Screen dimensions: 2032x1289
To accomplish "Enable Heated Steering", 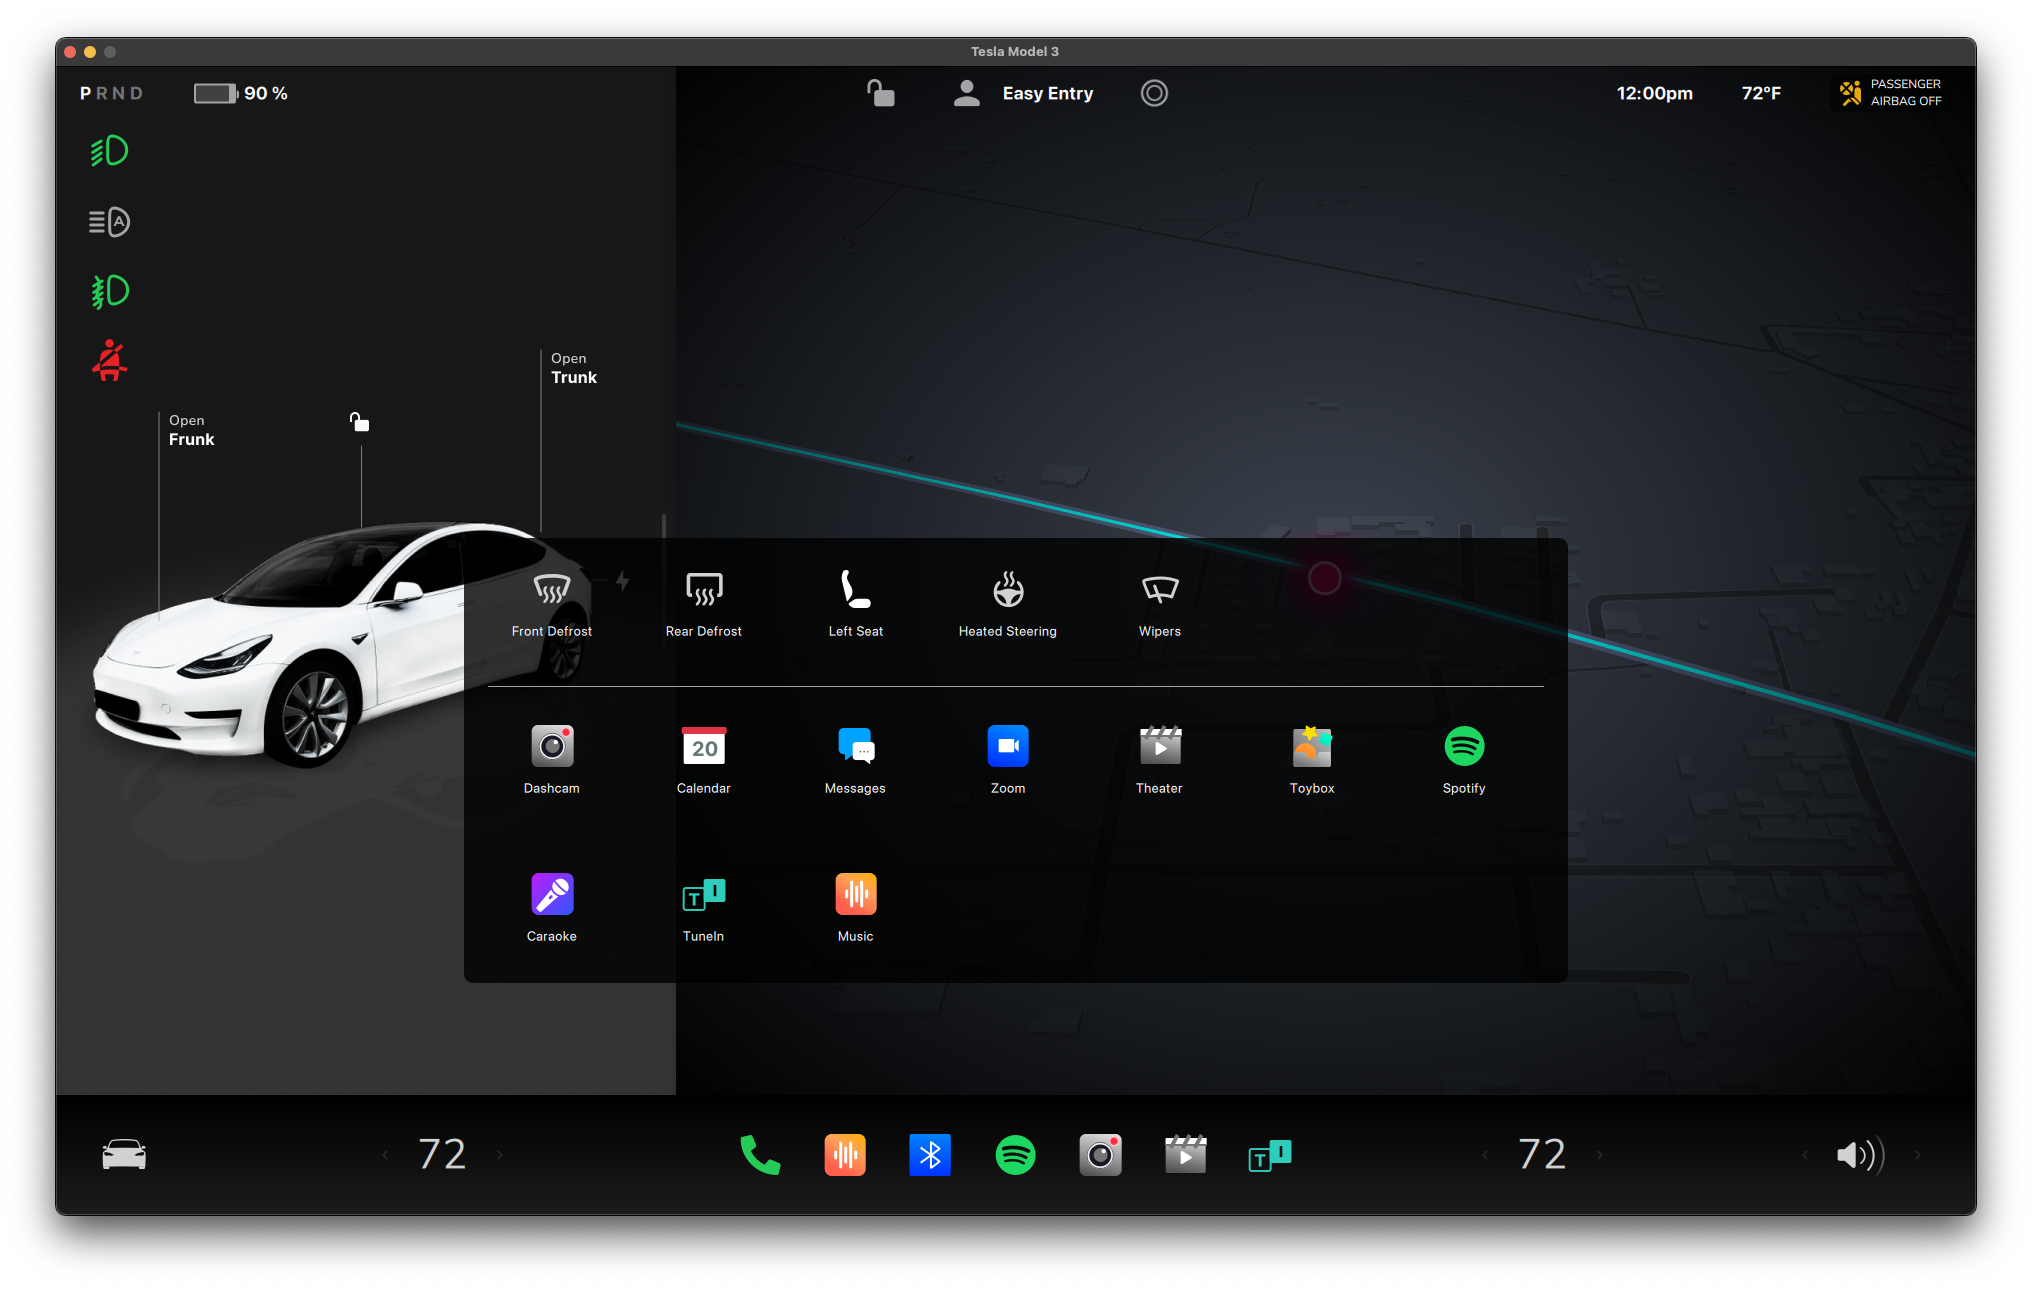I will tap(1007, 600).
